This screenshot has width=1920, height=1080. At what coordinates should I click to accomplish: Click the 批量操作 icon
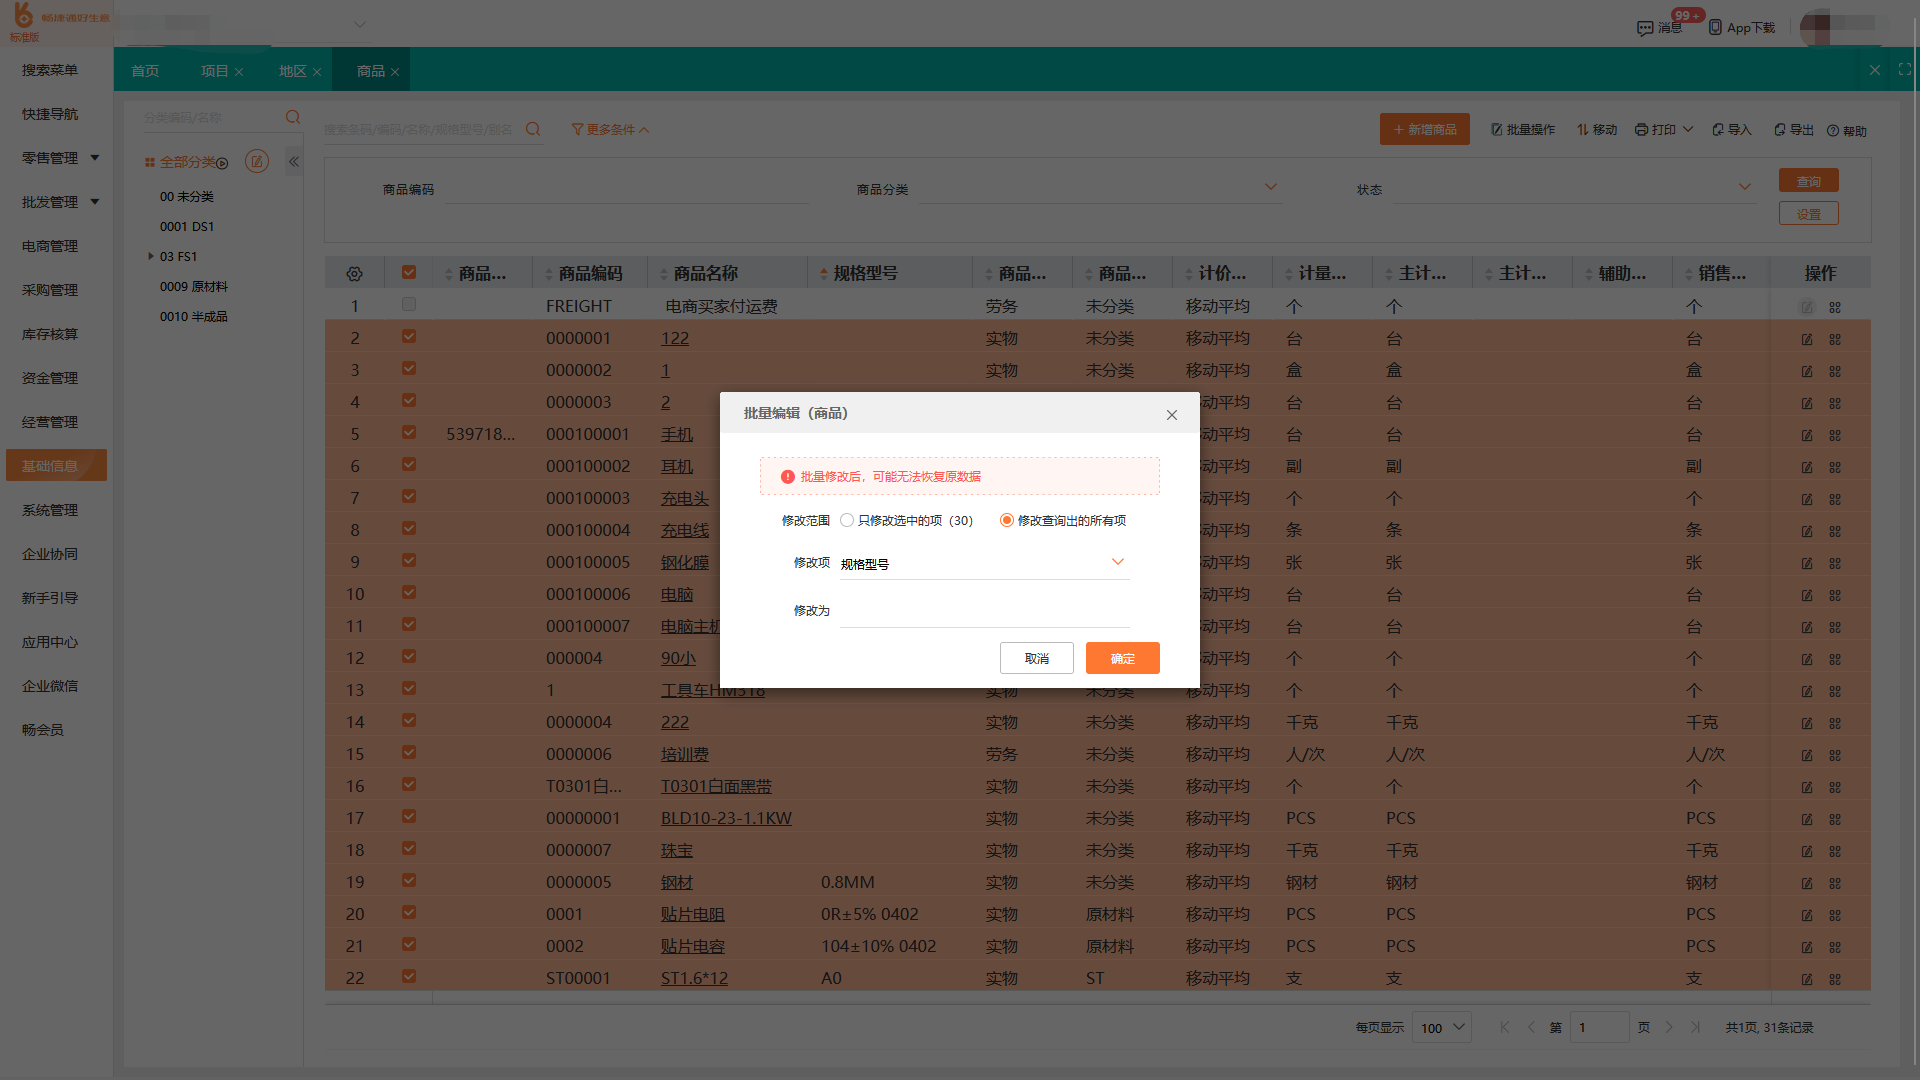1495,129
